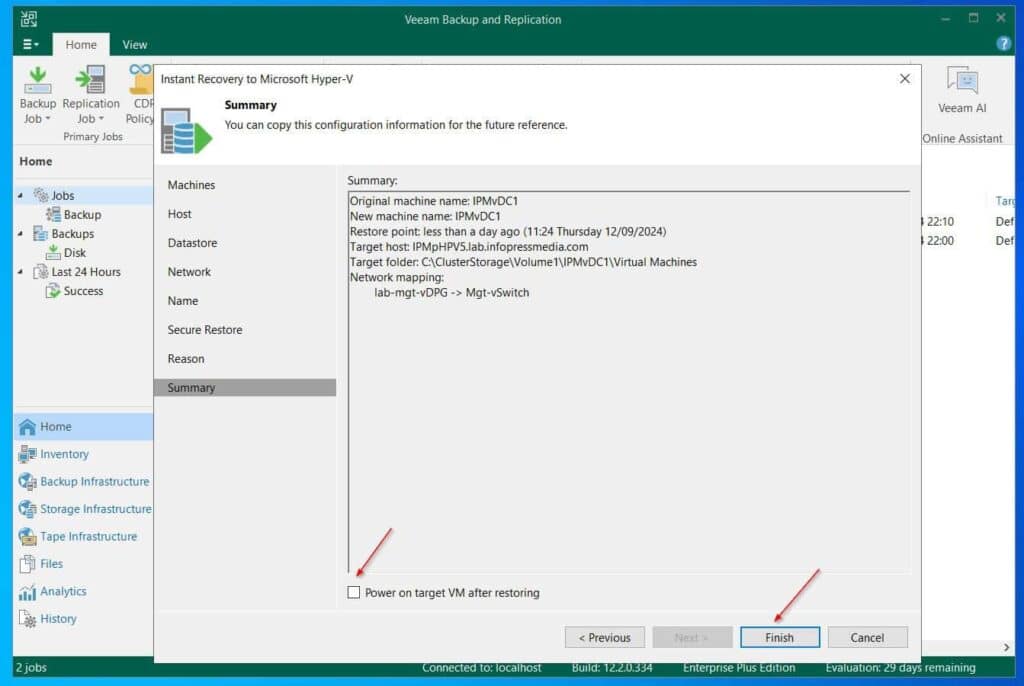Click the Target host line in summary
Image resolution: width=1024 pixels, height=686 pixels.
469,246
